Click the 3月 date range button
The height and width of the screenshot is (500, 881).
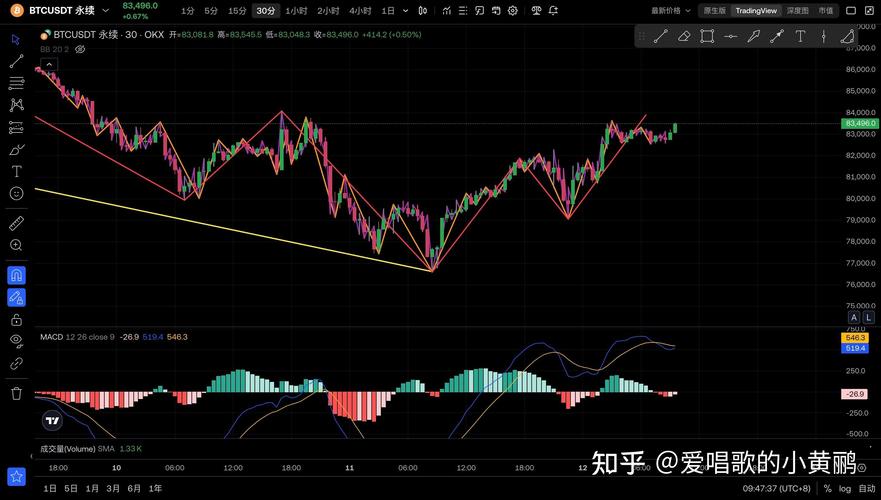[113, 488]
